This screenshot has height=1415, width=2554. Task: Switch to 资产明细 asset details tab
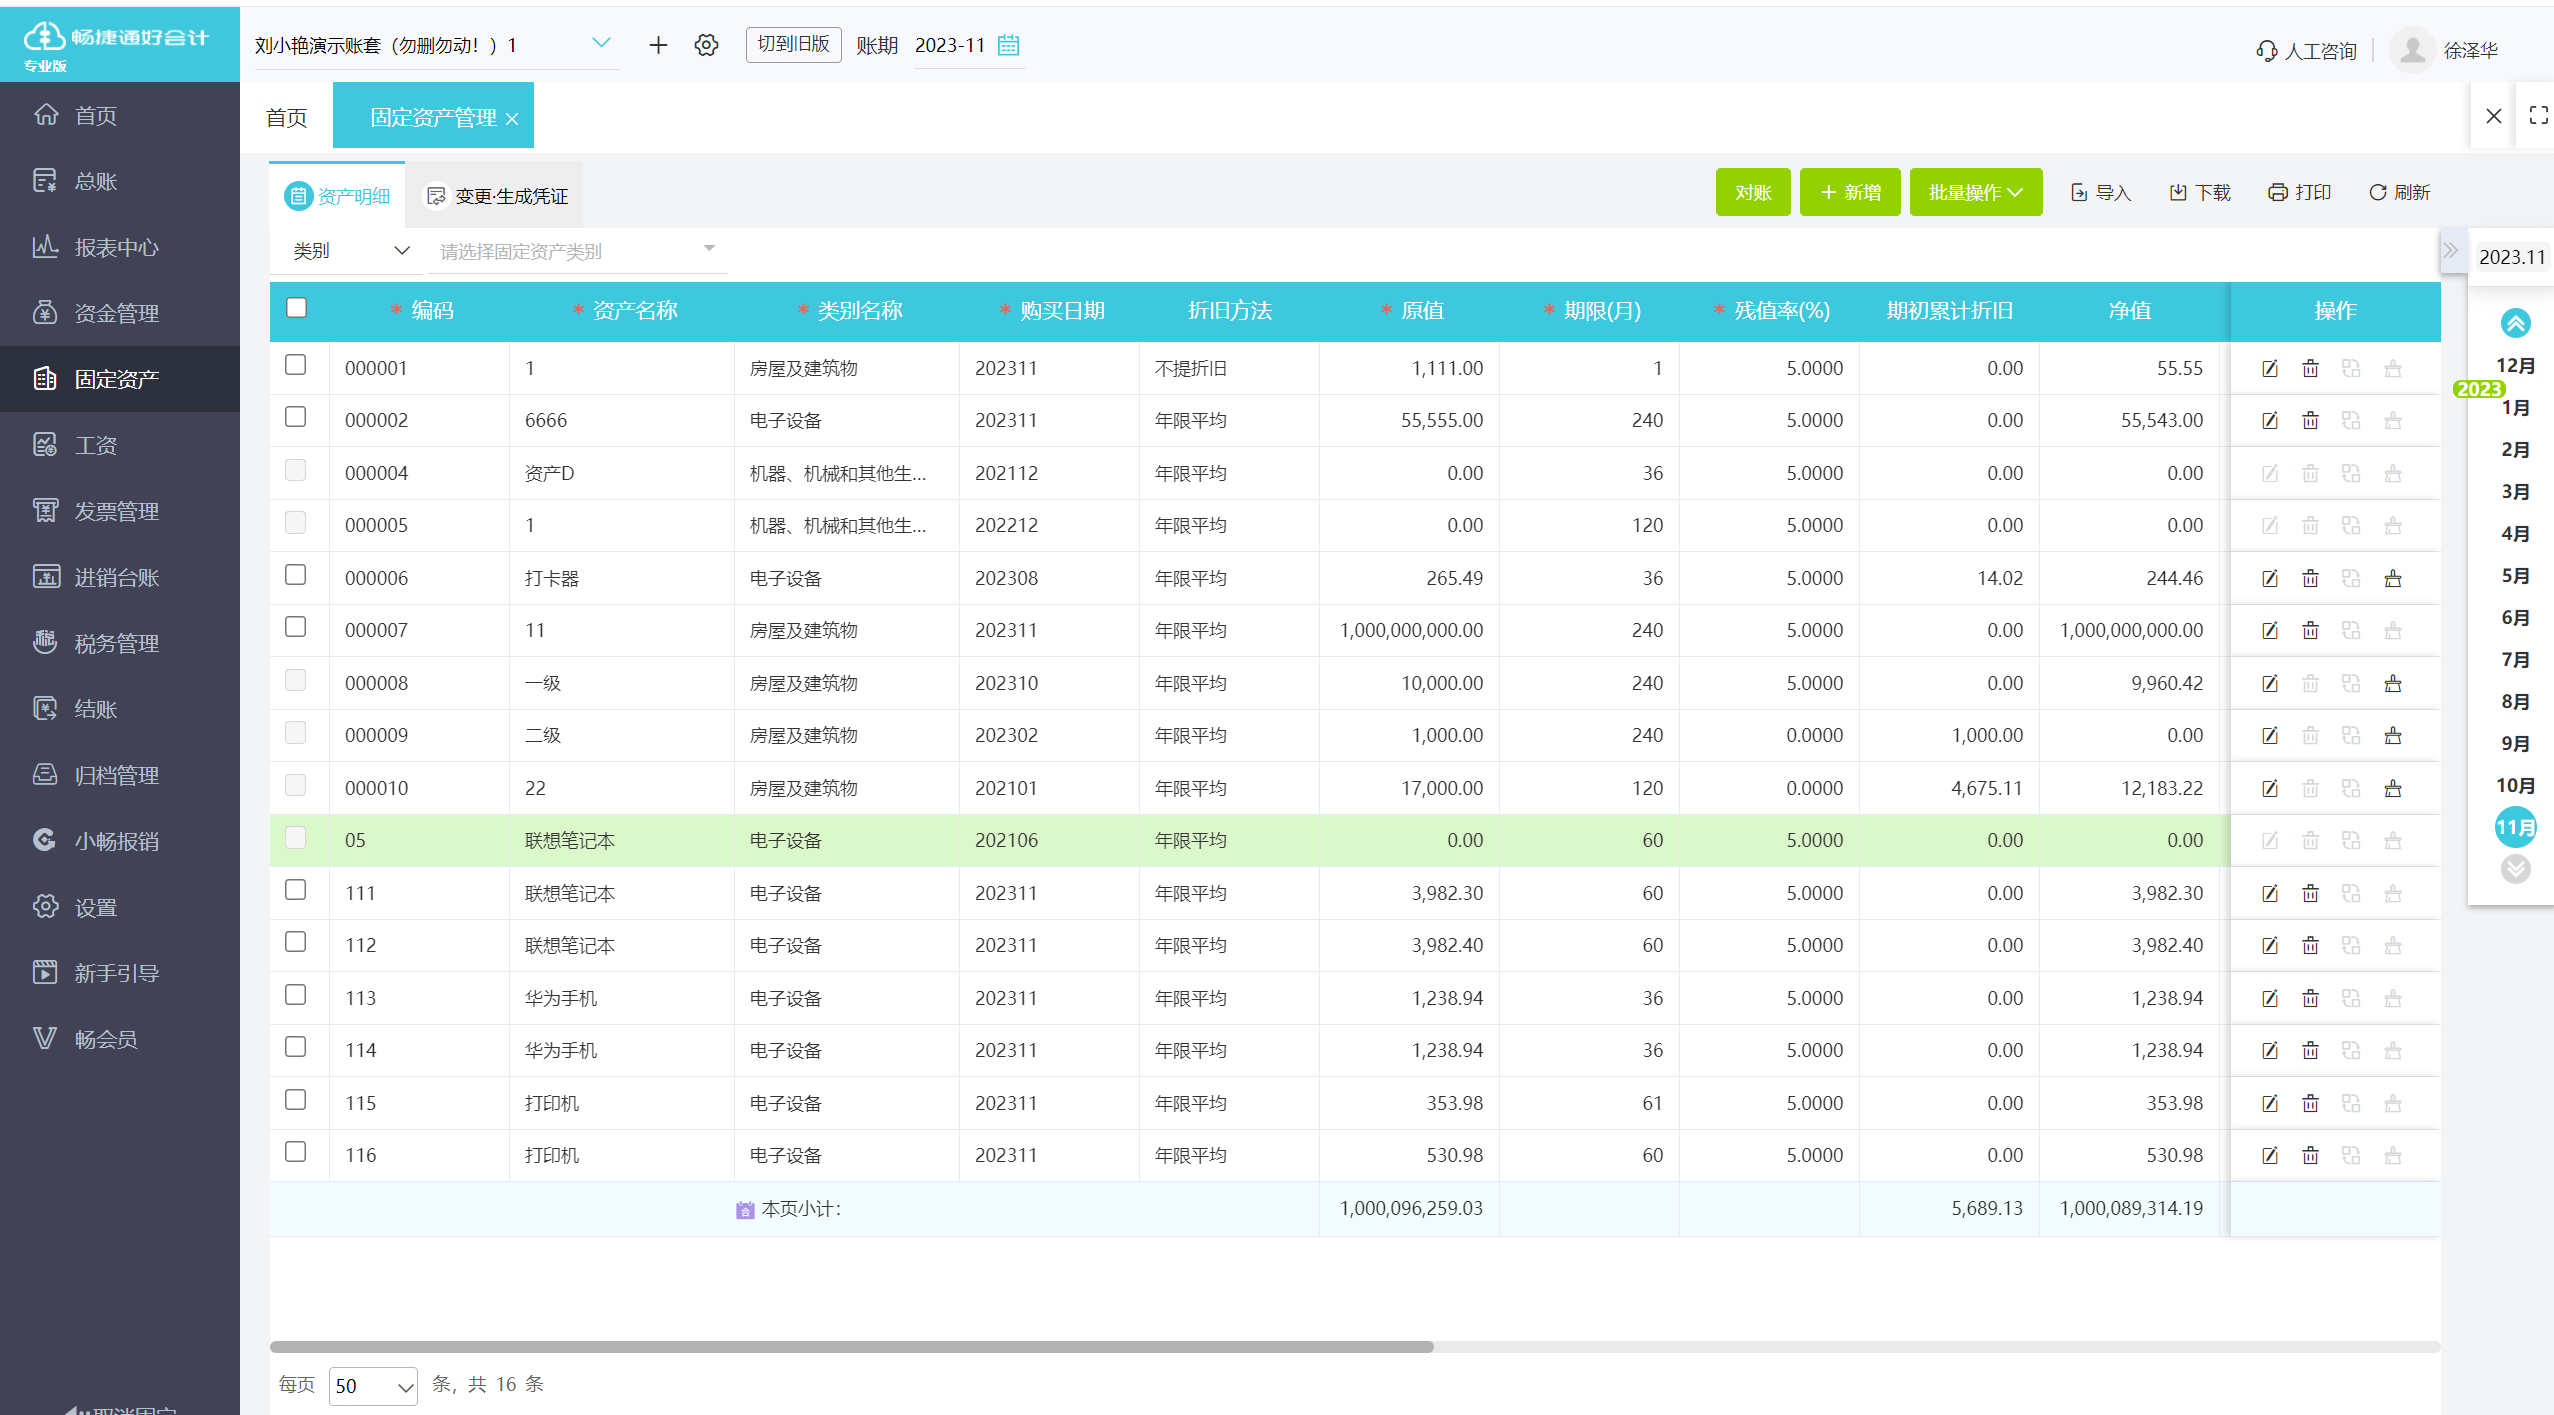[341, 195]
